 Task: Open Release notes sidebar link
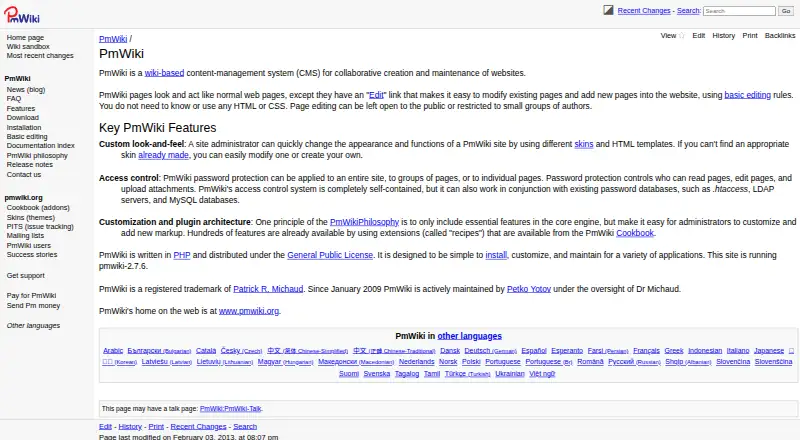point(30,165)
